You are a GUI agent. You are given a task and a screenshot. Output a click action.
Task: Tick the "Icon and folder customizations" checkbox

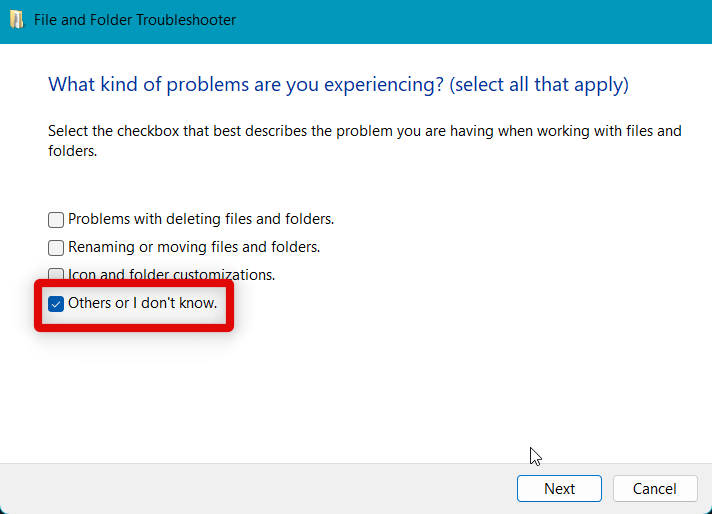point(56,273)
